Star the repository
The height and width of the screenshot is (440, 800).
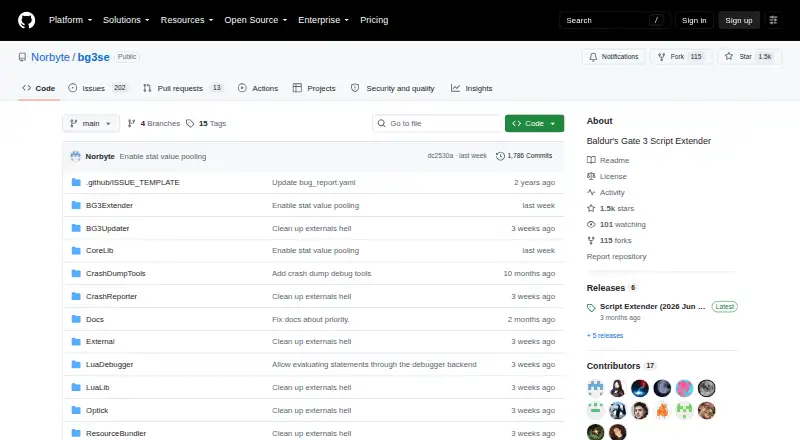[749, 57]
